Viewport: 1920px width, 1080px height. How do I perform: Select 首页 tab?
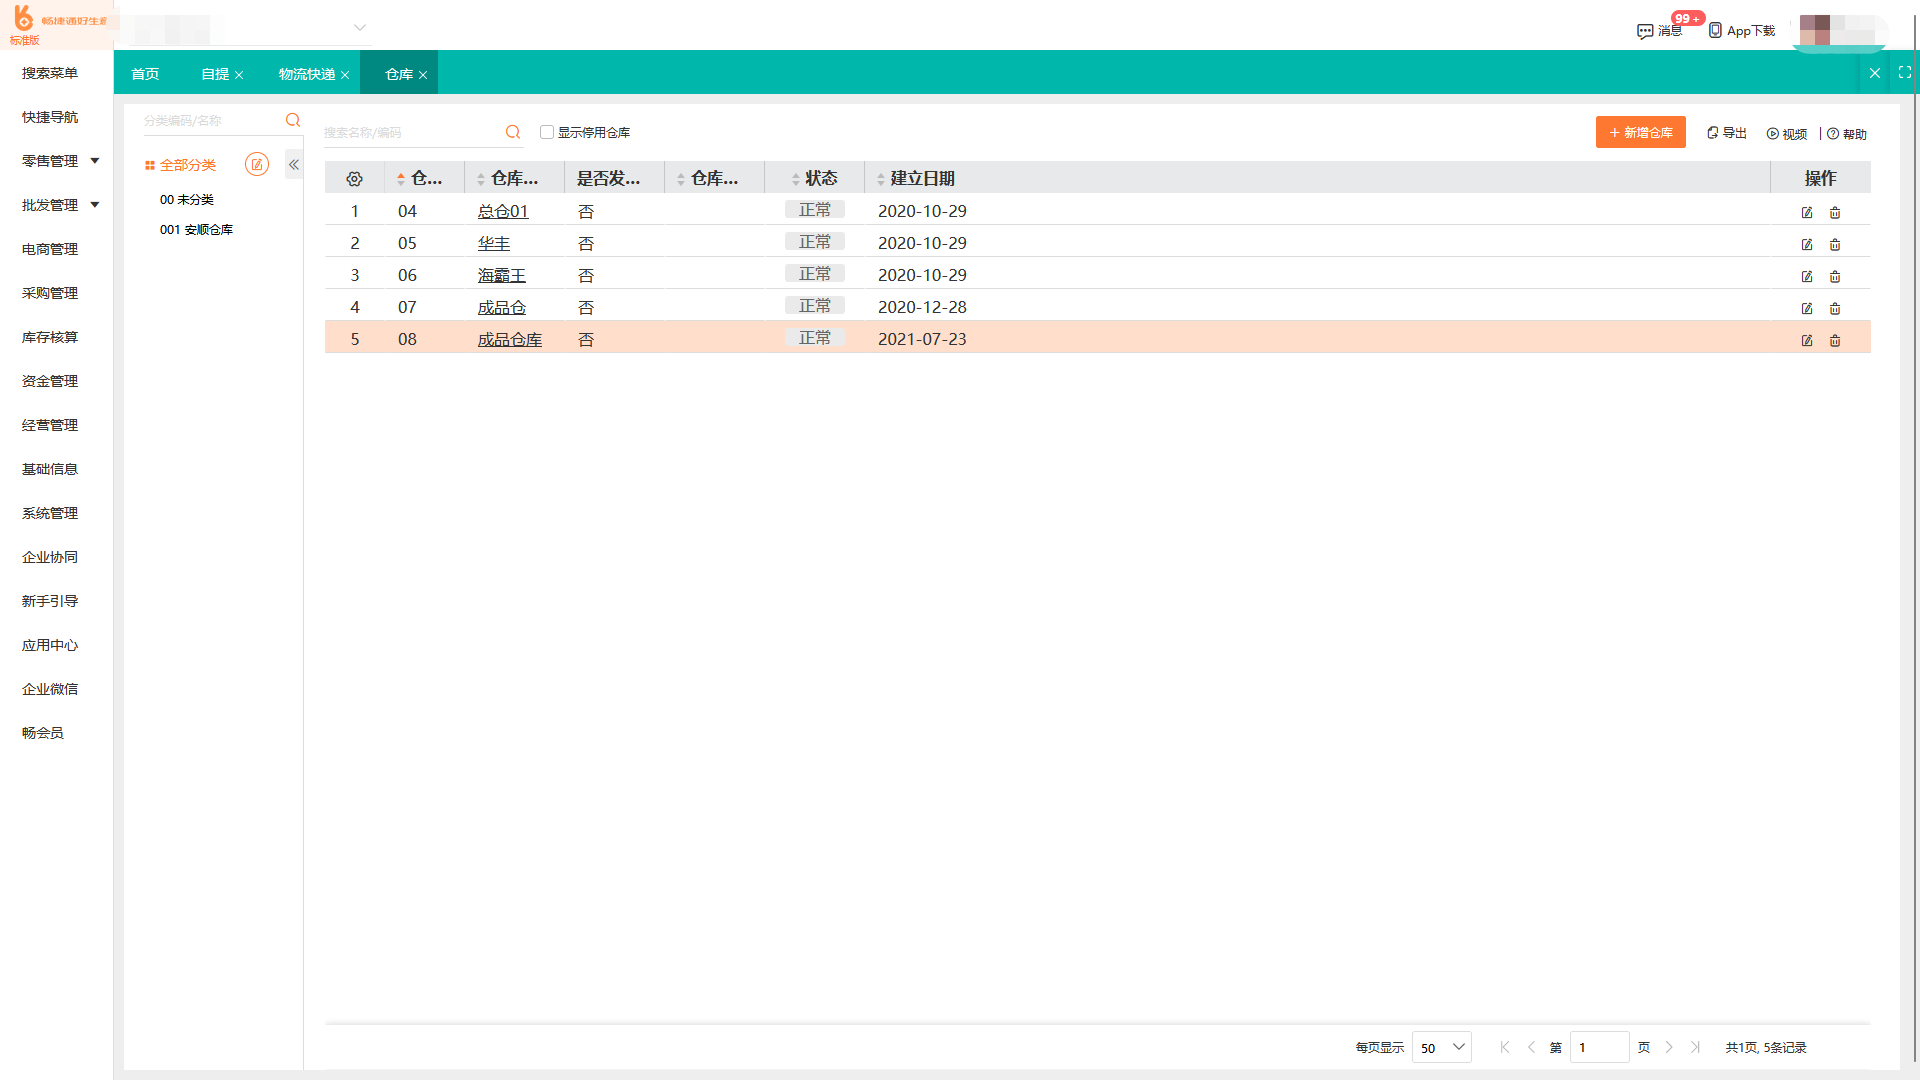tap(145, 74)
